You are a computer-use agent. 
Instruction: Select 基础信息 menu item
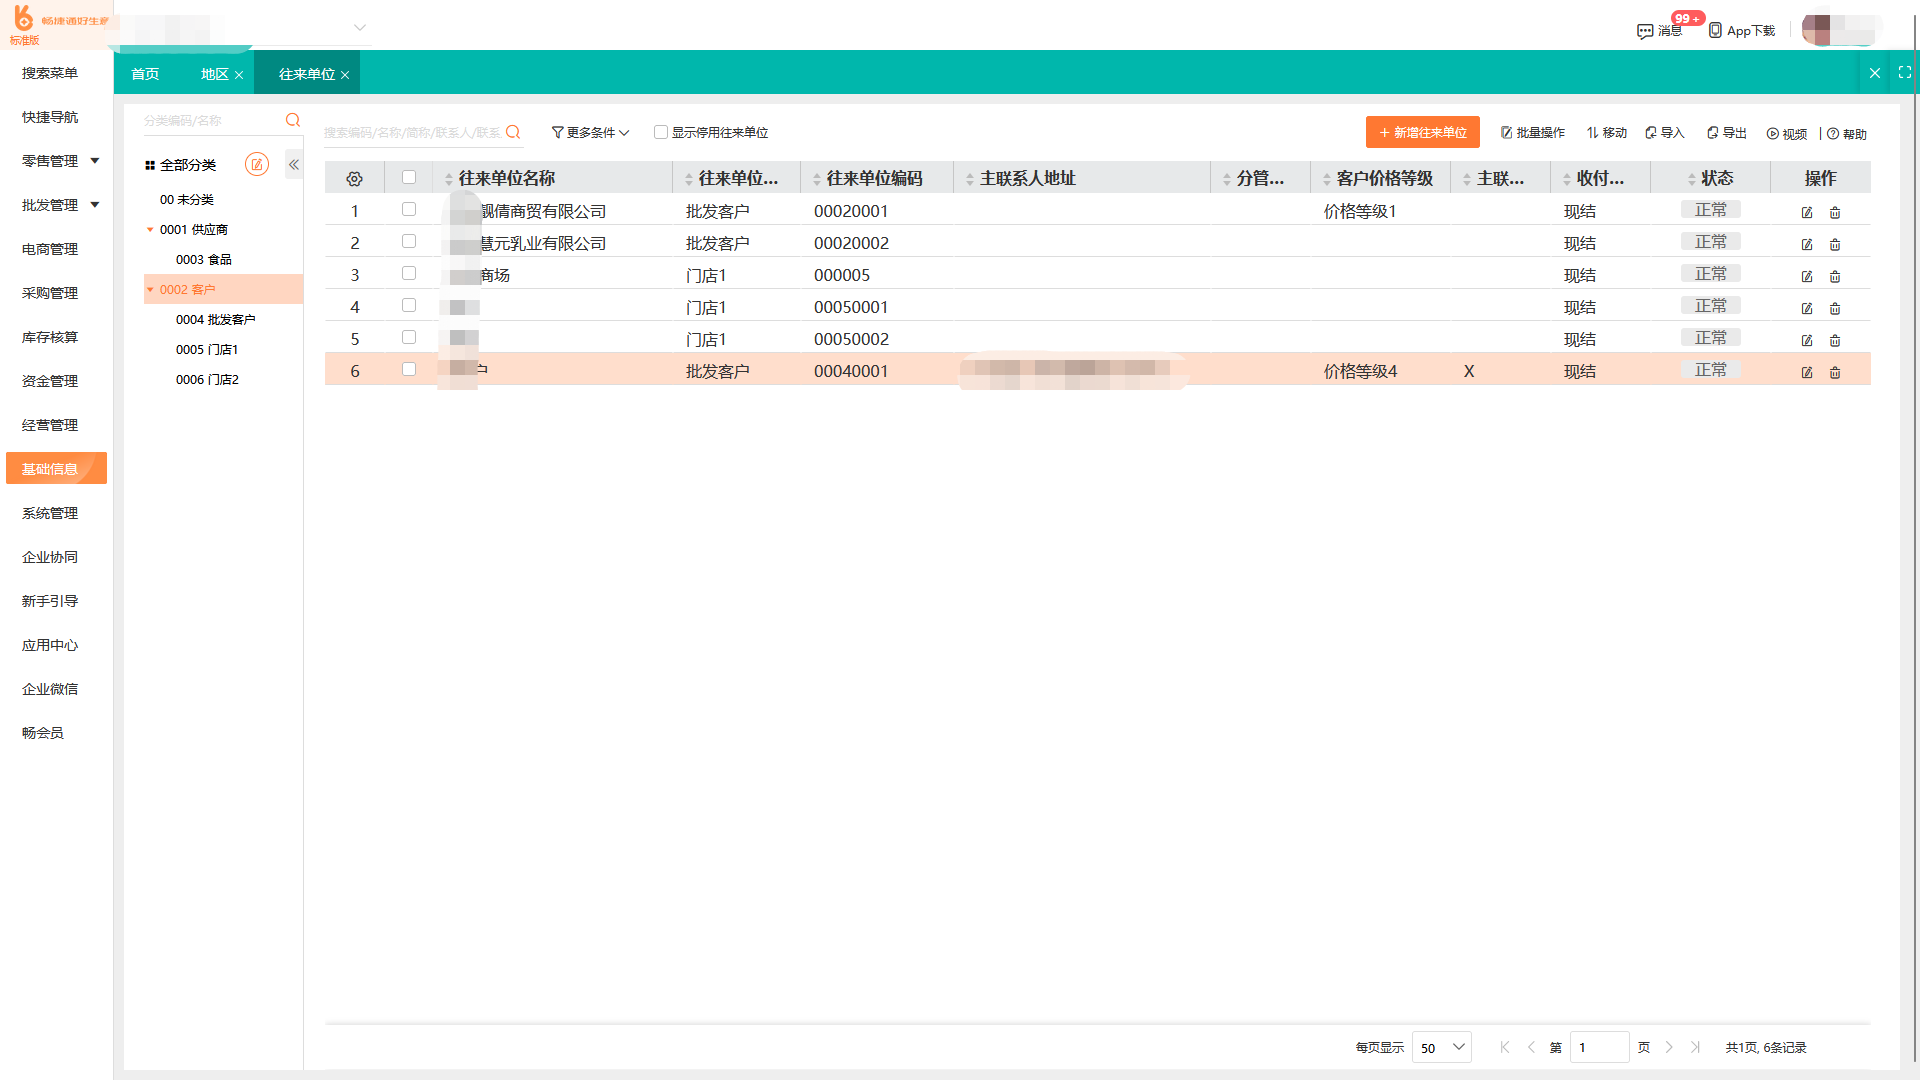53,468
